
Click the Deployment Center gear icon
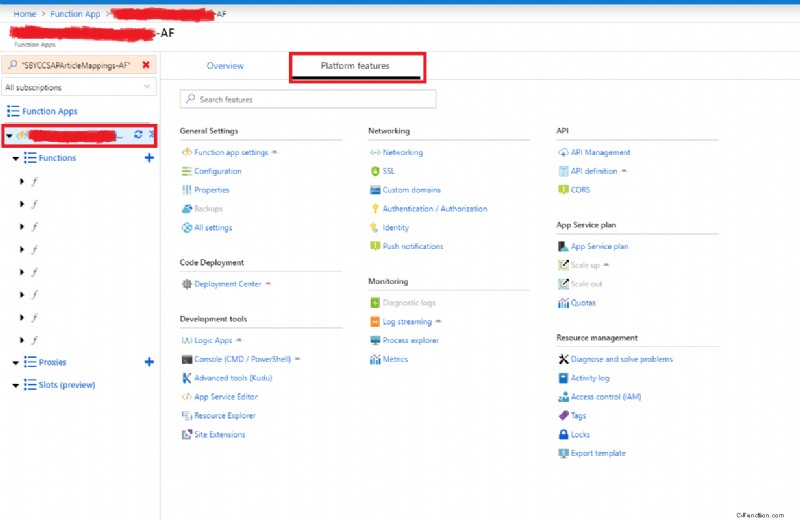(x=186, y=284)
